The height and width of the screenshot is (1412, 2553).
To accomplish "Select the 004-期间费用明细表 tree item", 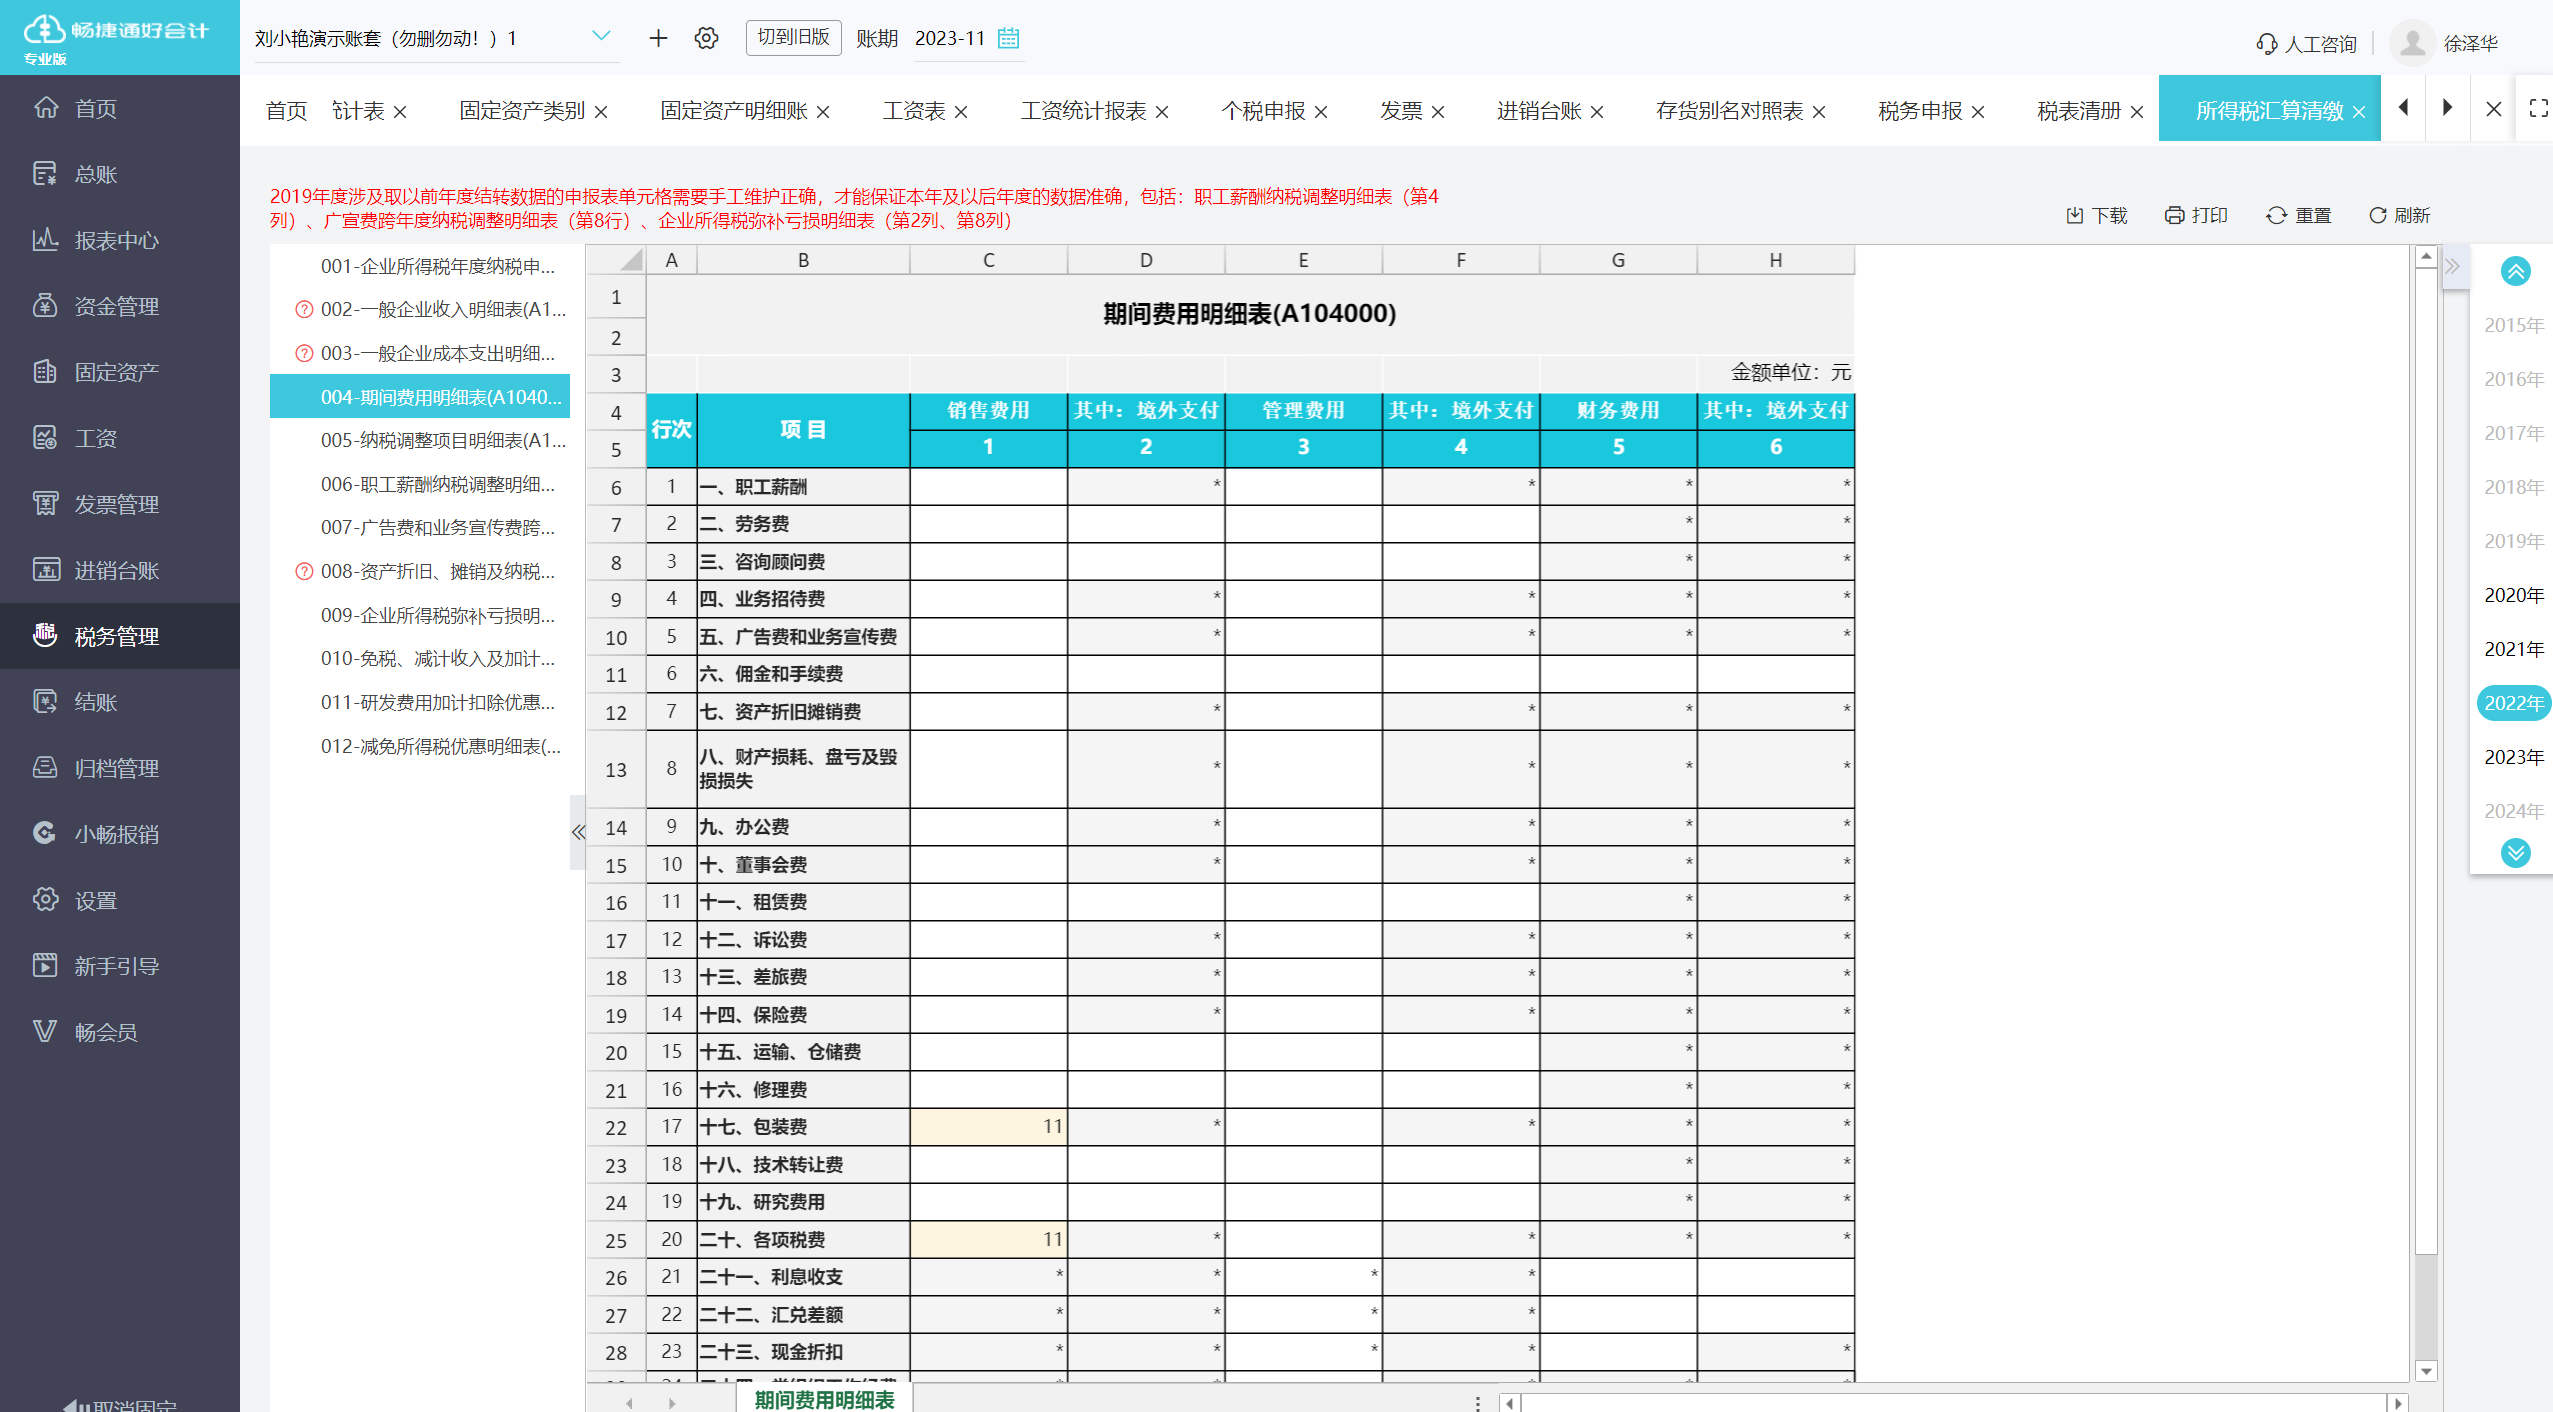I will point(422,396).
